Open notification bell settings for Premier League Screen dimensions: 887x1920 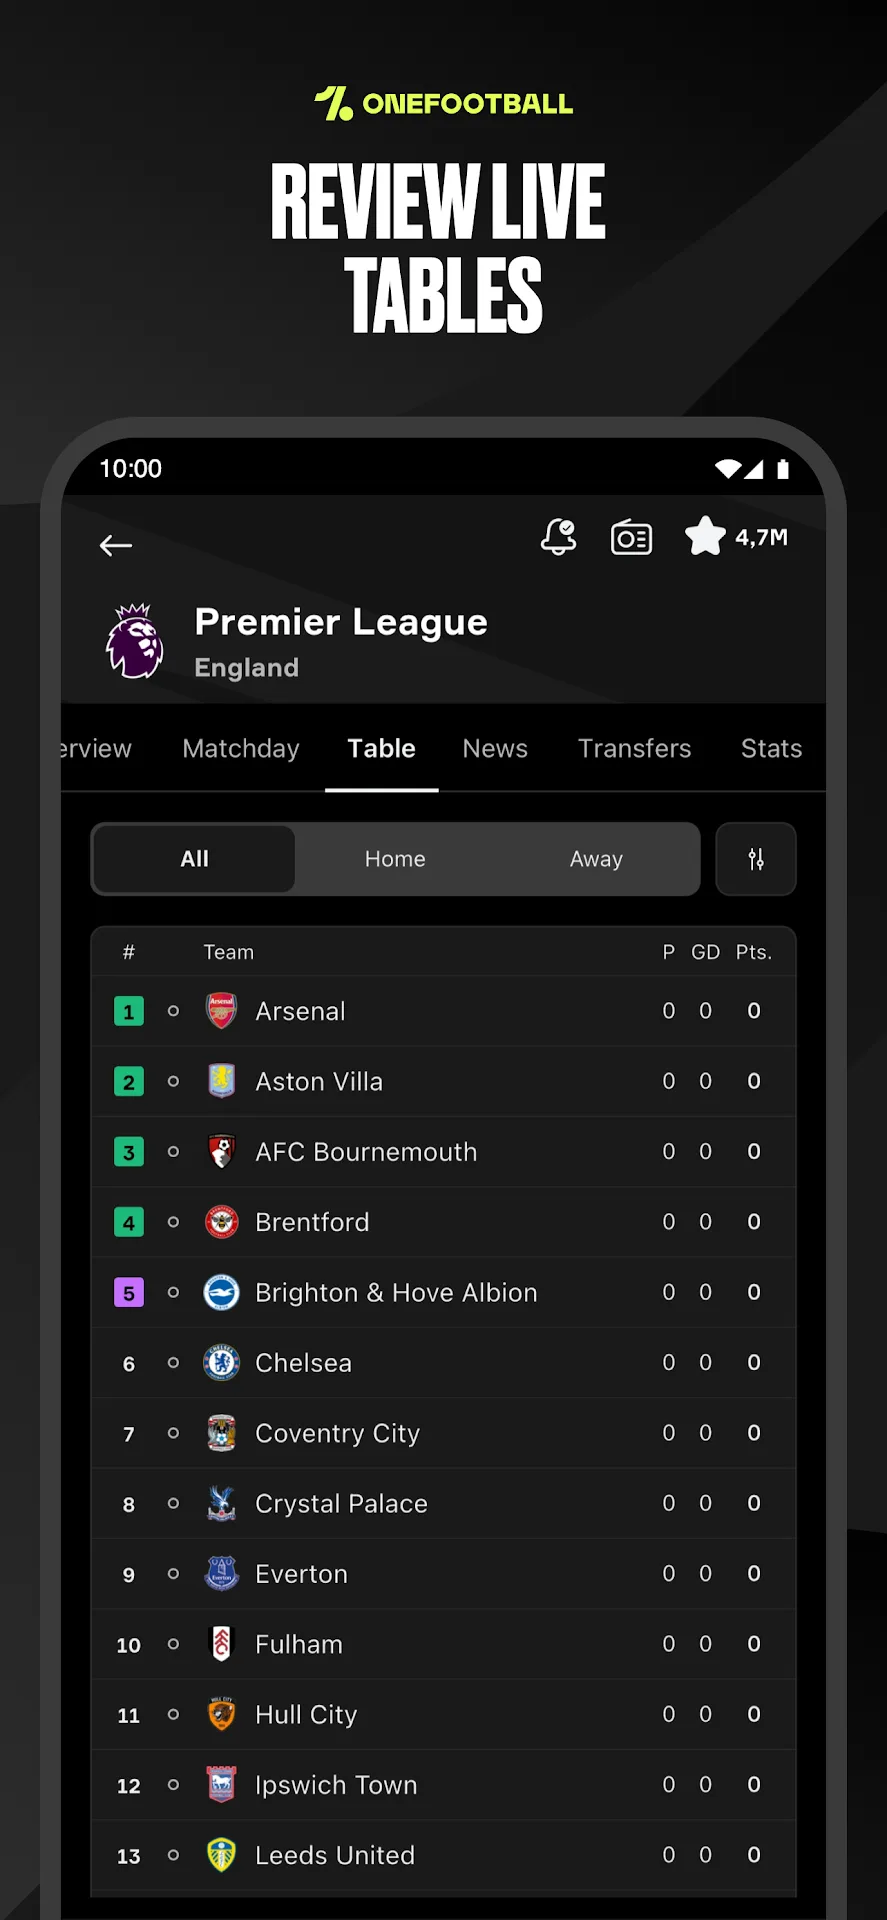coord(559,537)
